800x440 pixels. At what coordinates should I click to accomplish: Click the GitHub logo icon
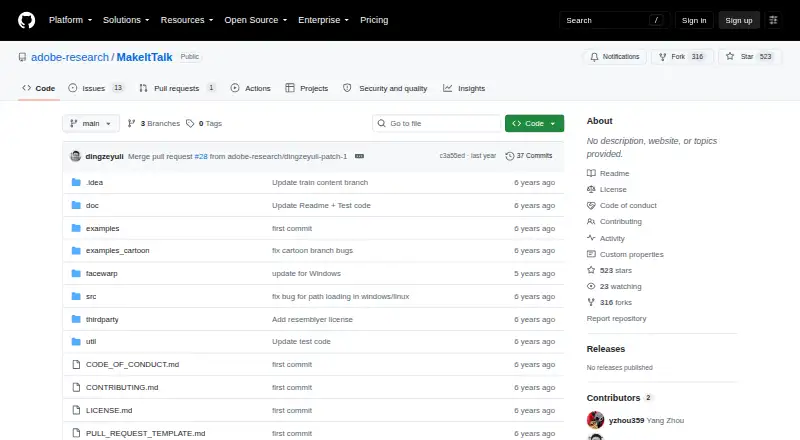[x=27, y=20]
